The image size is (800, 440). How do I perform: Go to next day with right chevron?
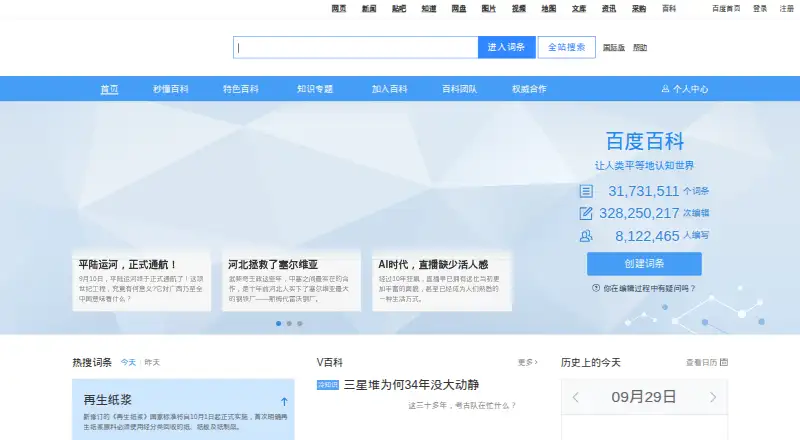point(713,397)
